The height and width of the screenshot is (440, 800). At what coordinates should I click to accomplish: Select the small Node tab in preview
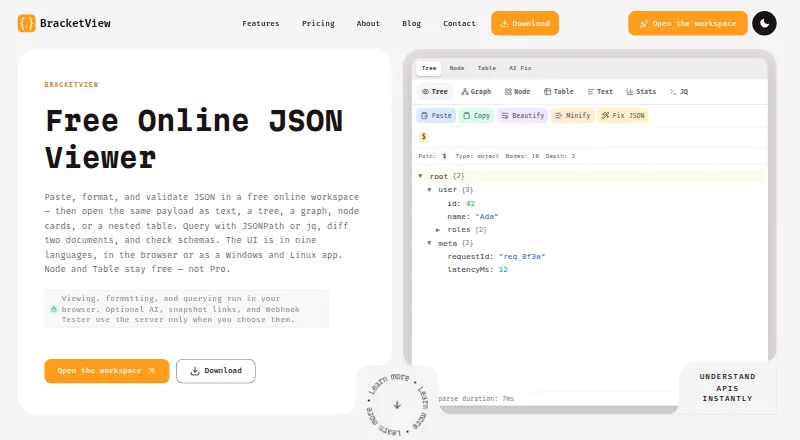click(x=457, y=68)
